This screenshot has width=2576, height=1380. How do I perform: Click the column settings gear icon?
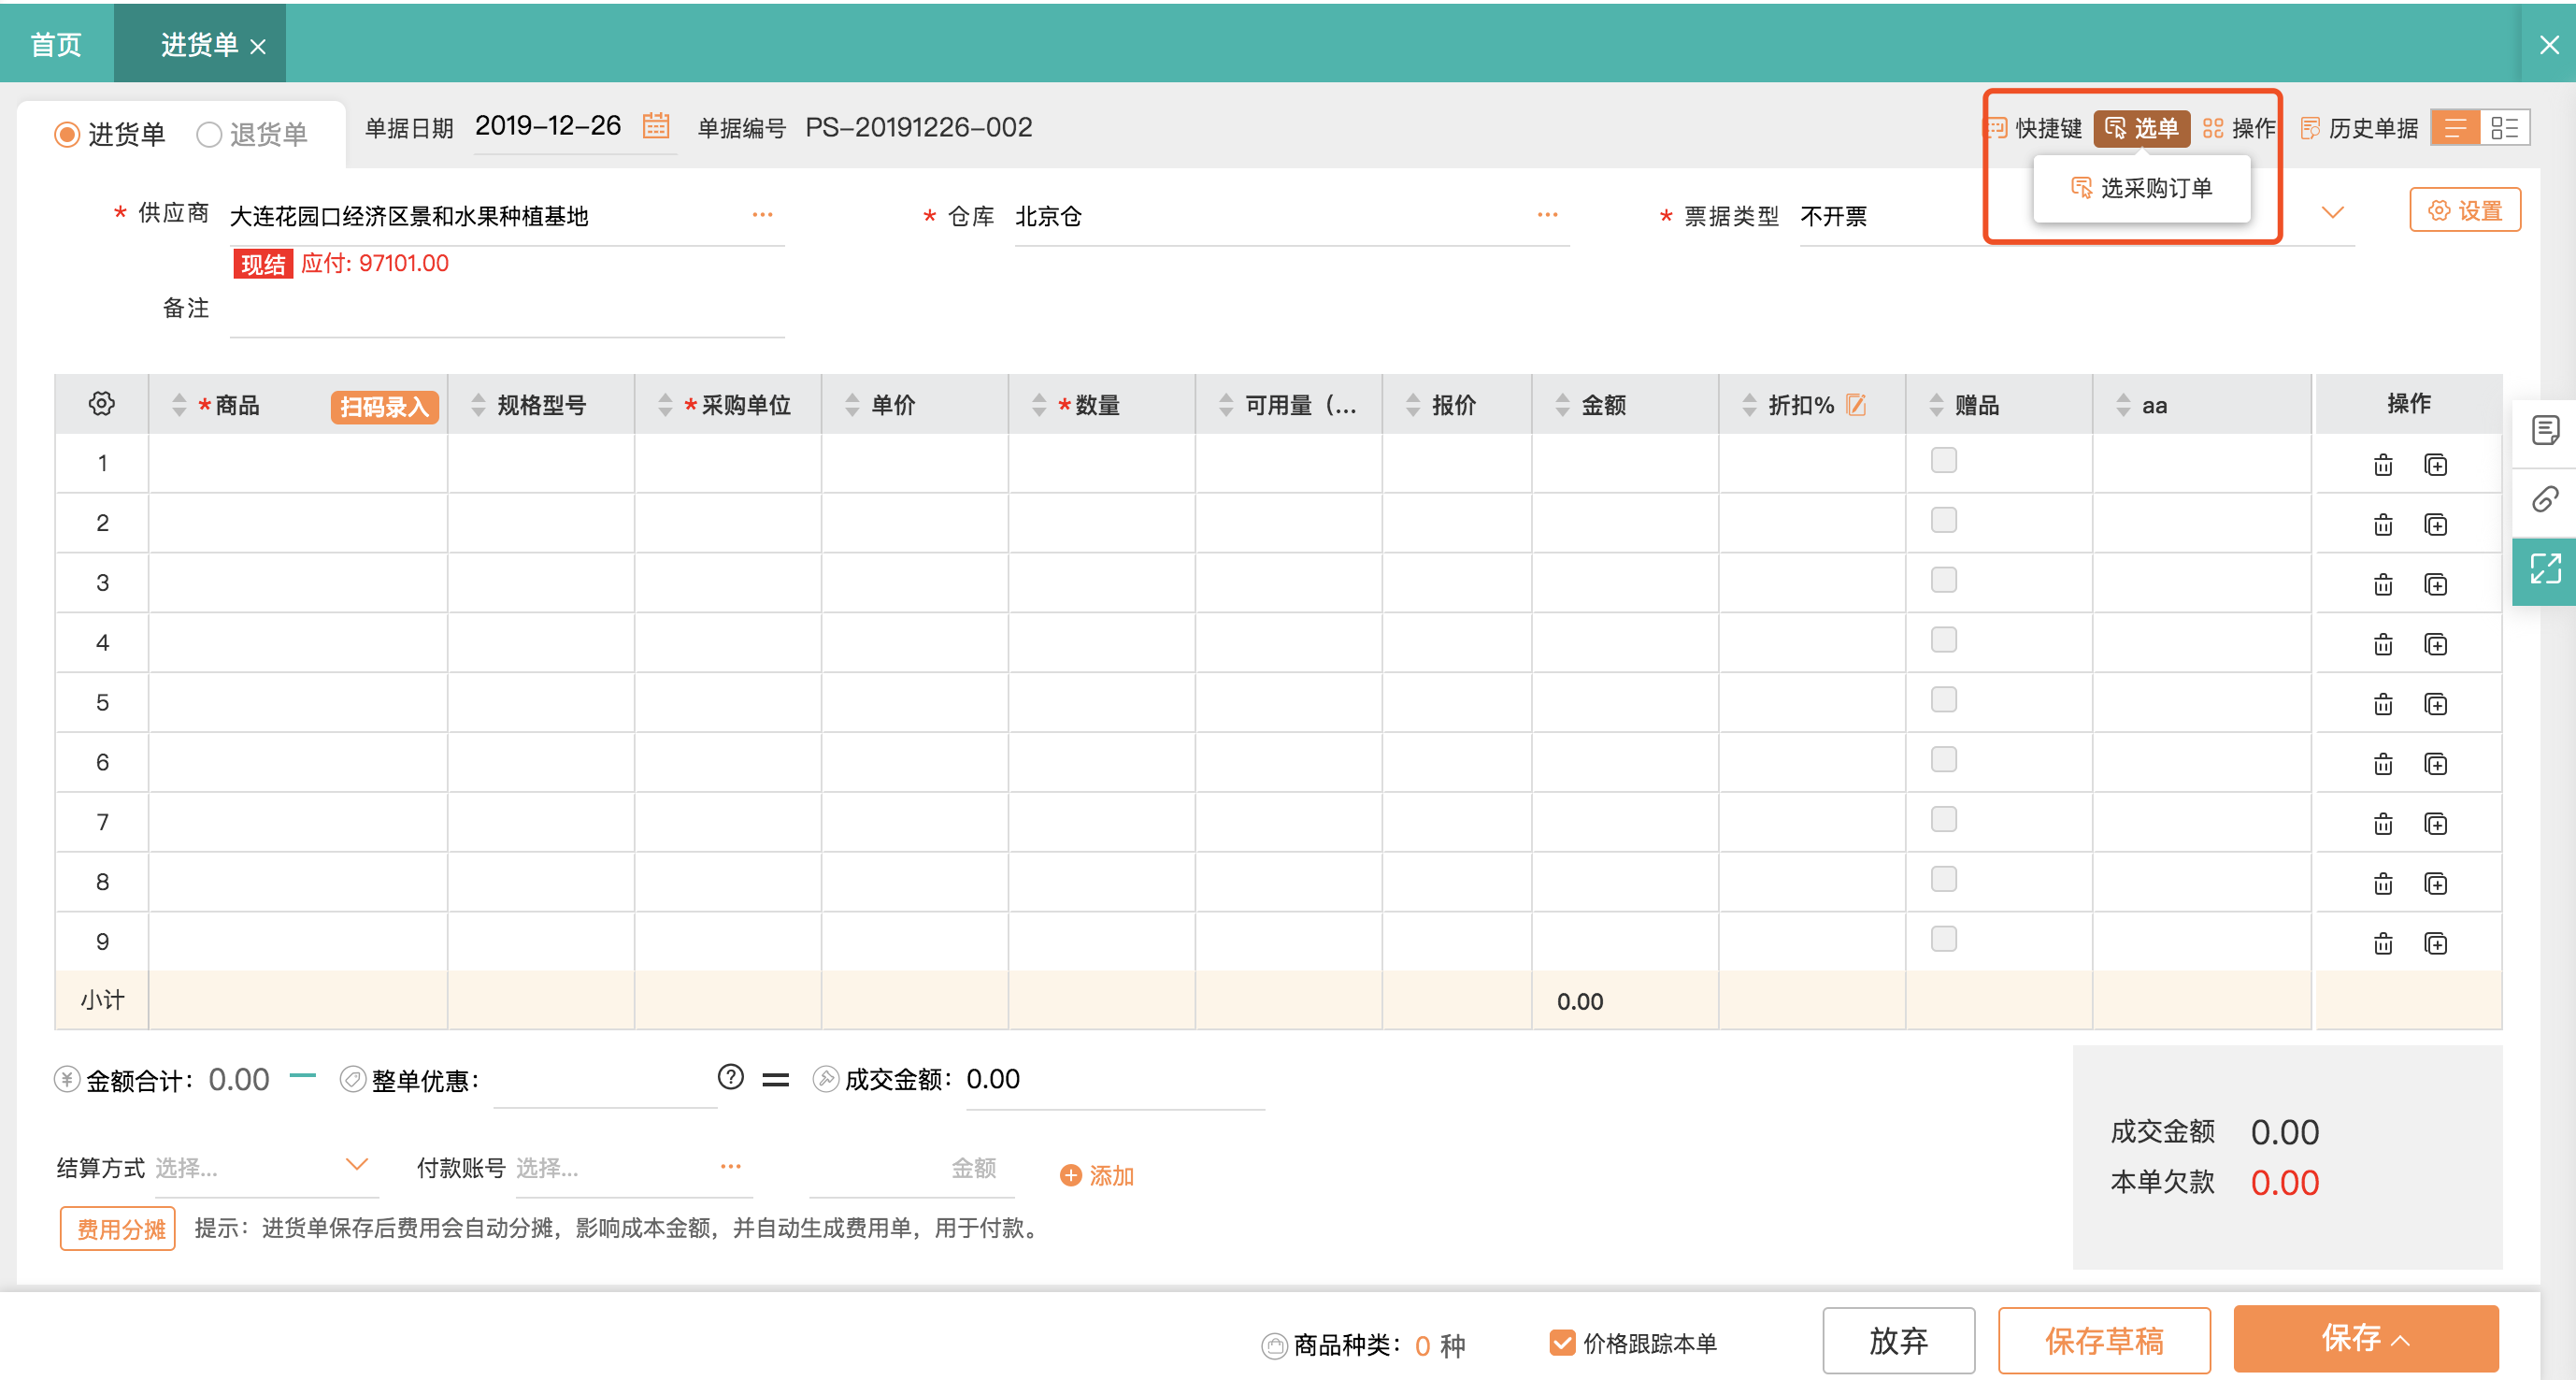(102, 404)
